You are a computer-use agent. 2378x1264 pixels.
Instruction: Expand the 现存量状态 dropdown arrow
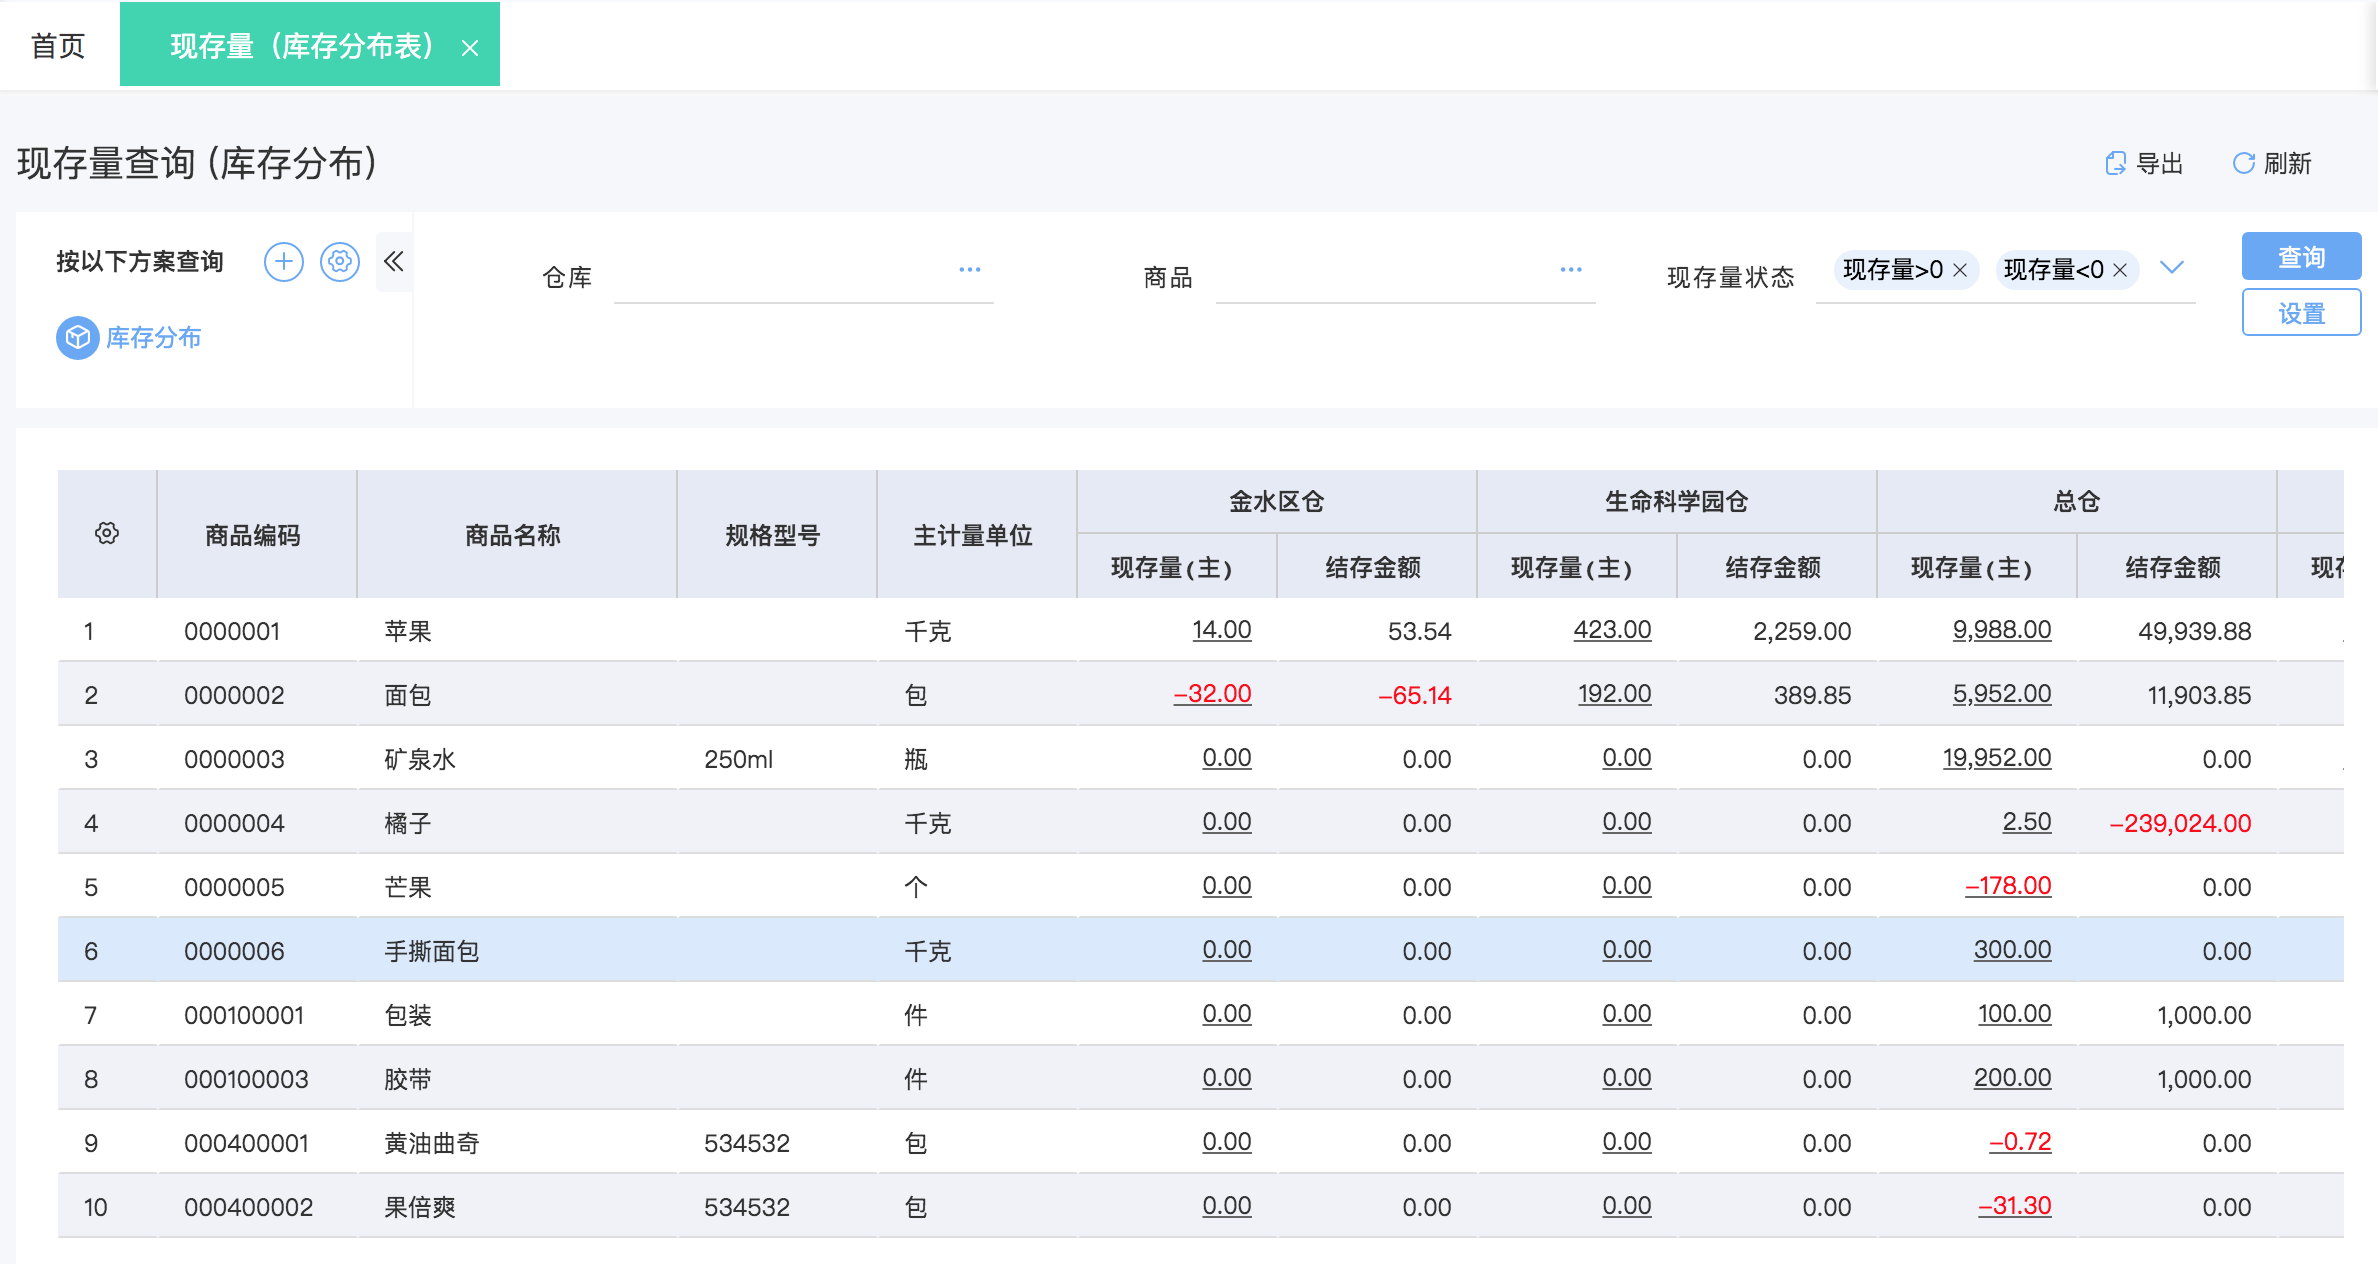(2177, 269)
